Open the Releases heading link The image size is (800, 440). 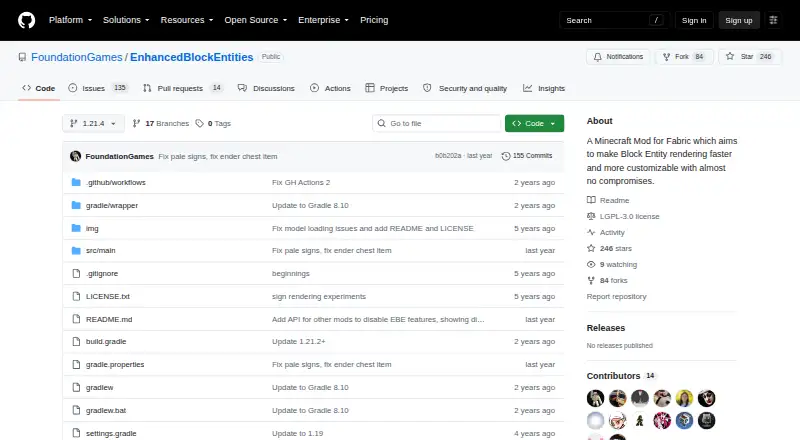[606, 328]
